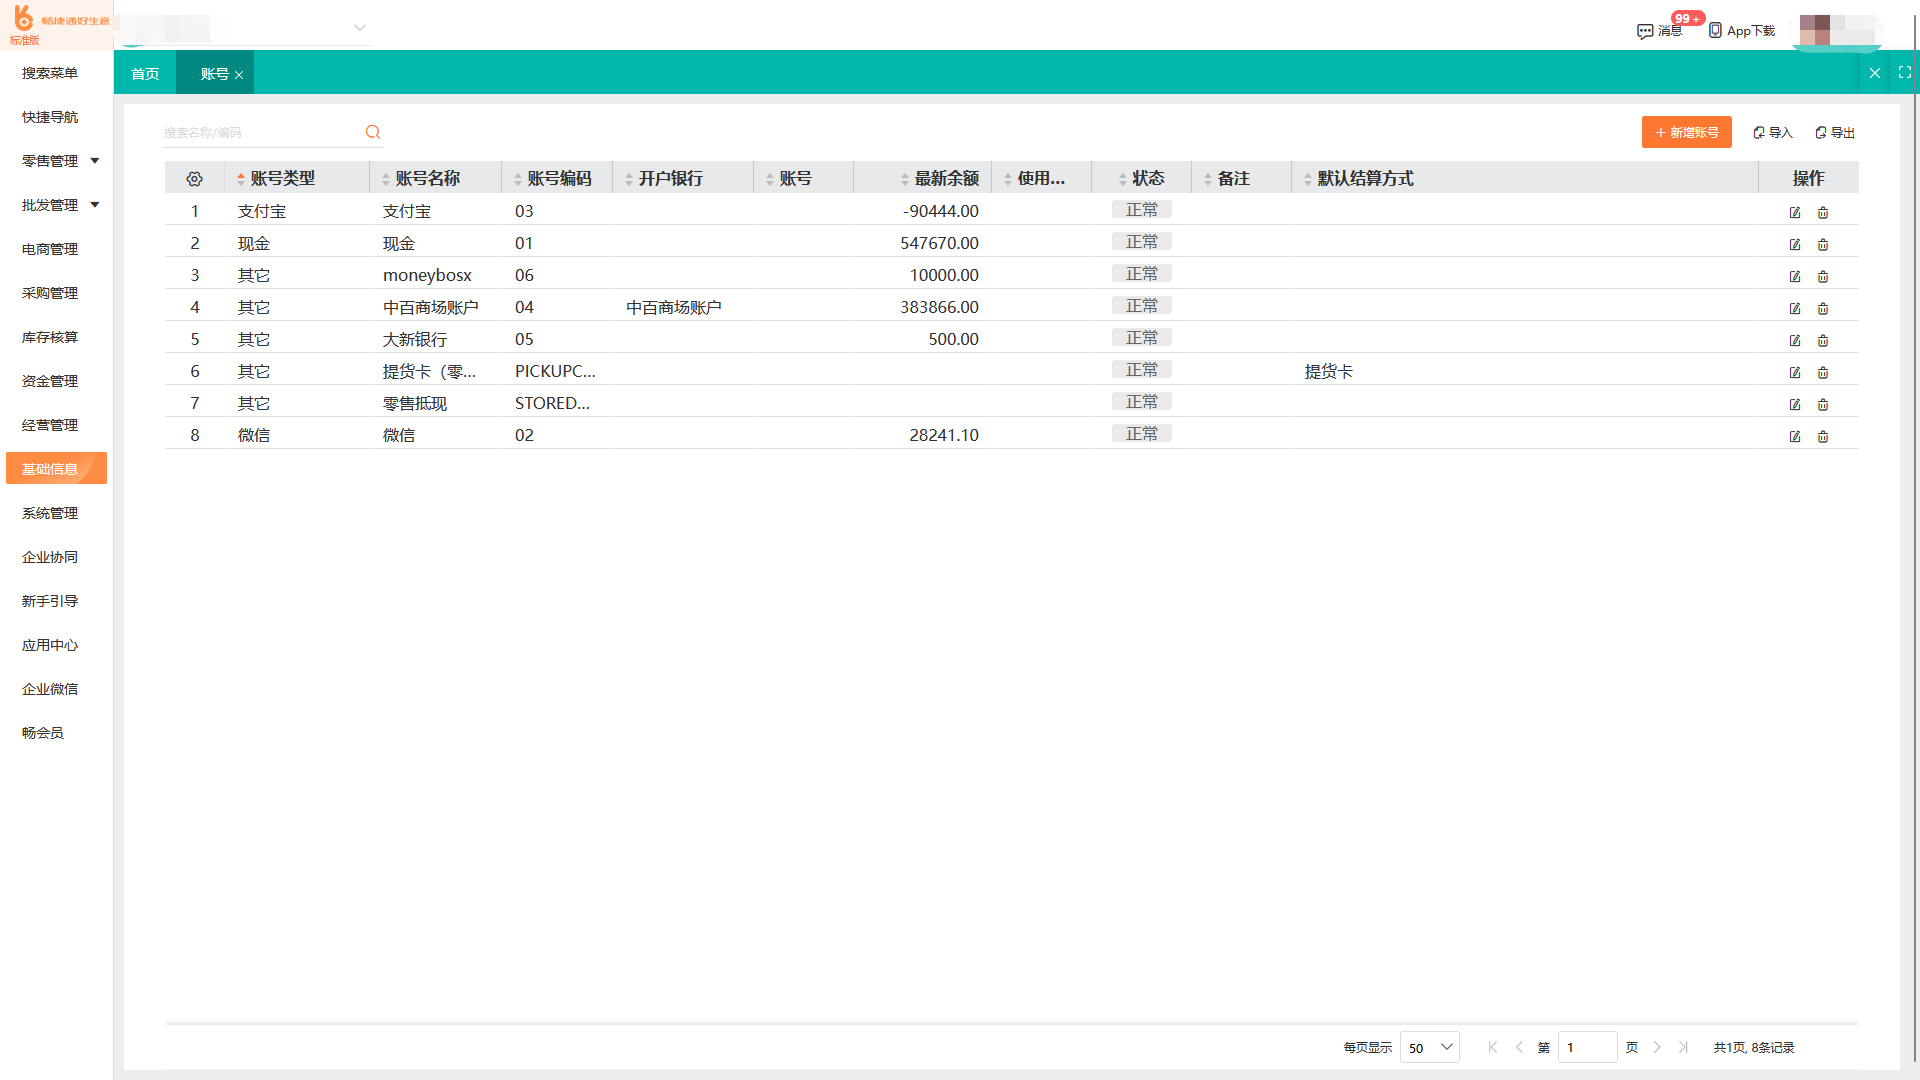Click the 首页 home tab

click(x=144, y=73)
